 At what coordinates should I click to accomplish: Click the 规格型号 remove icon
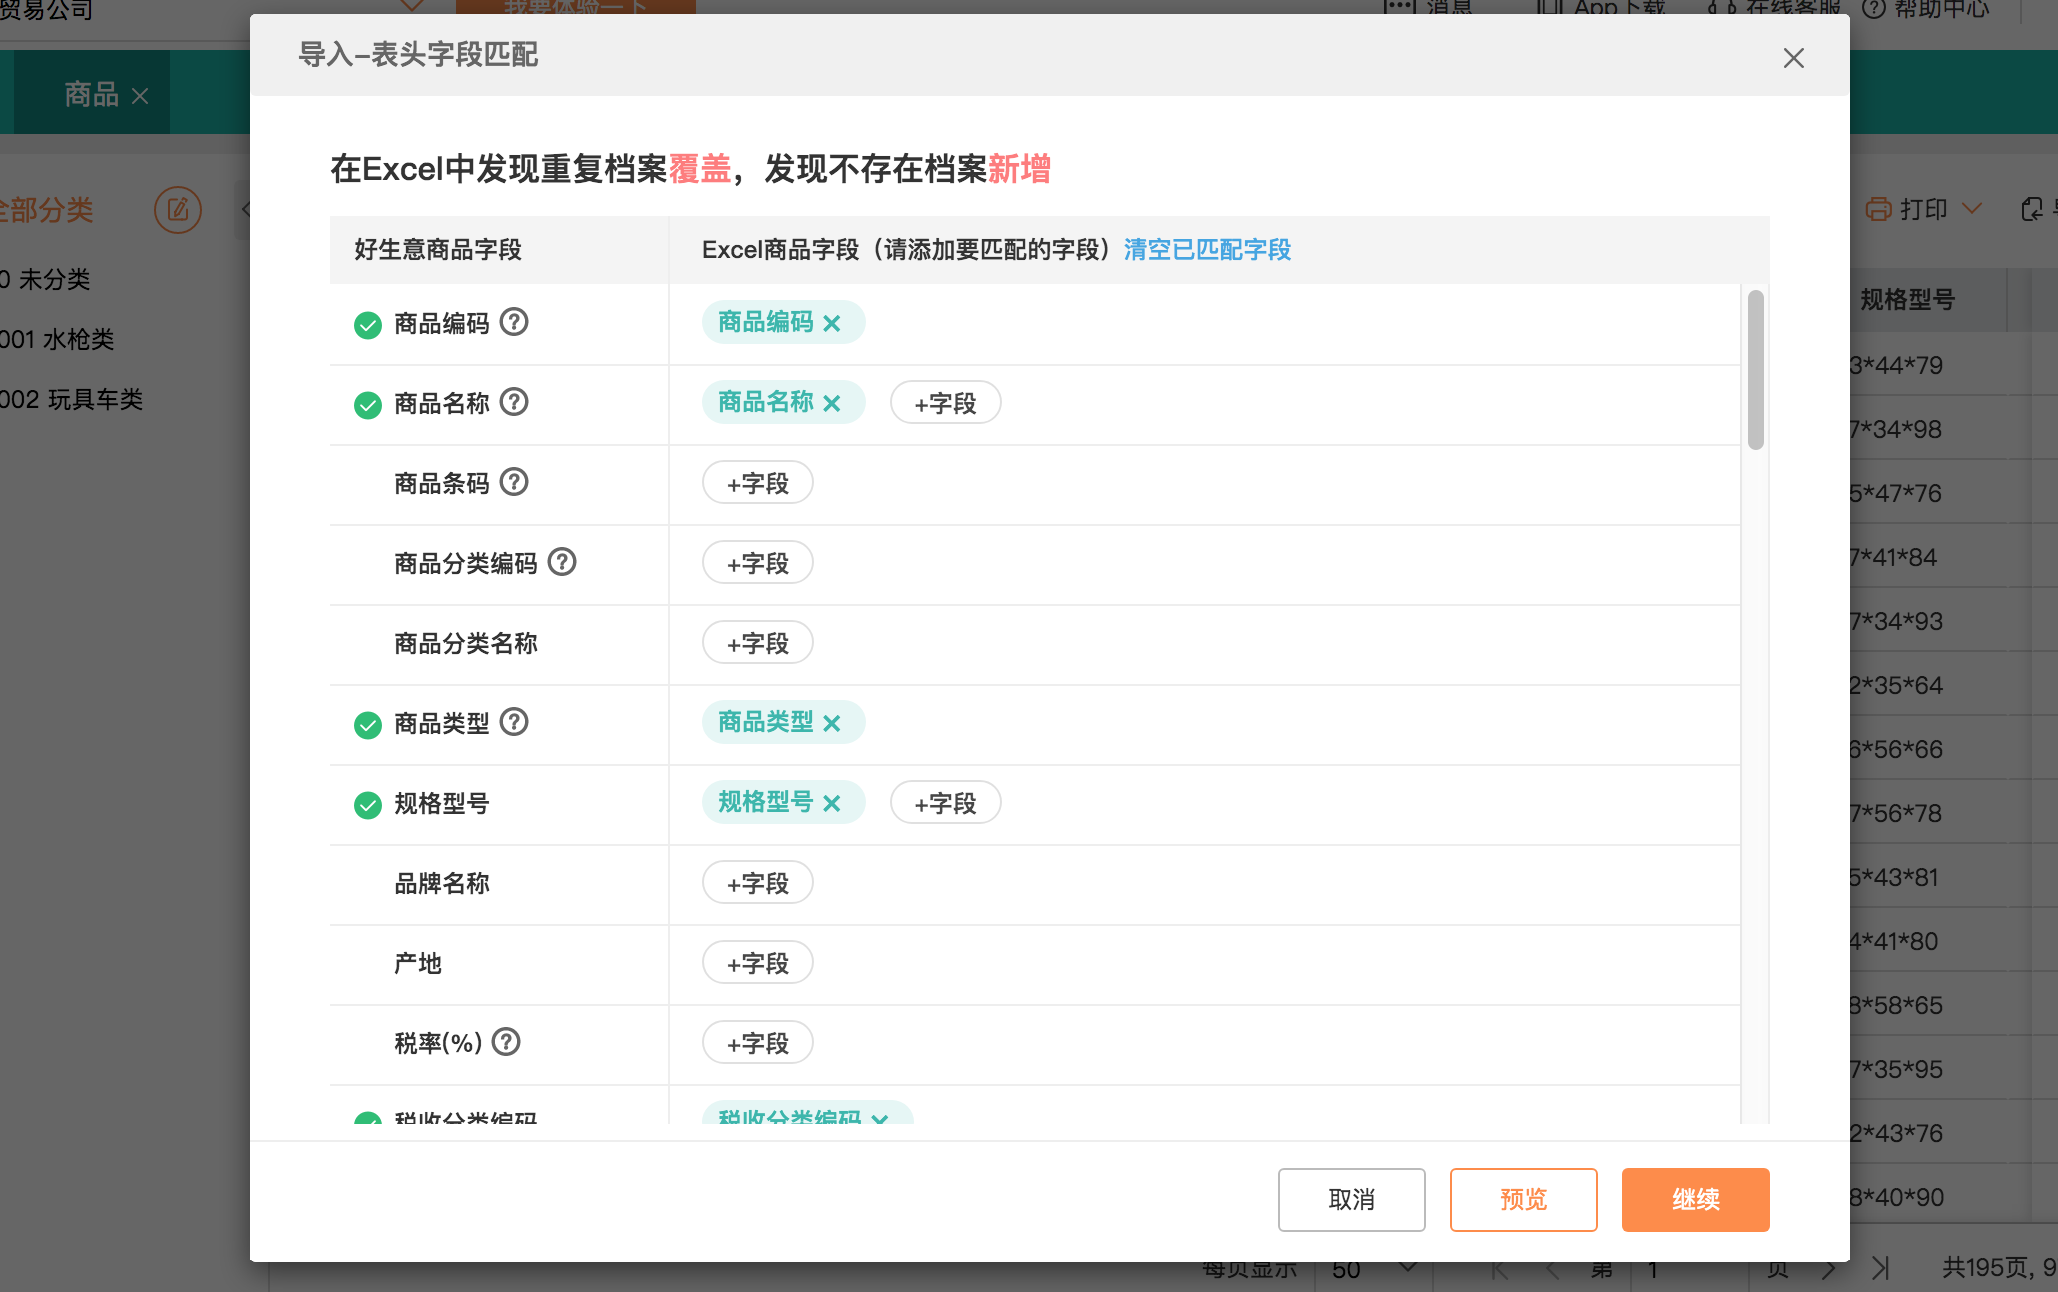(x=833, y=804)
